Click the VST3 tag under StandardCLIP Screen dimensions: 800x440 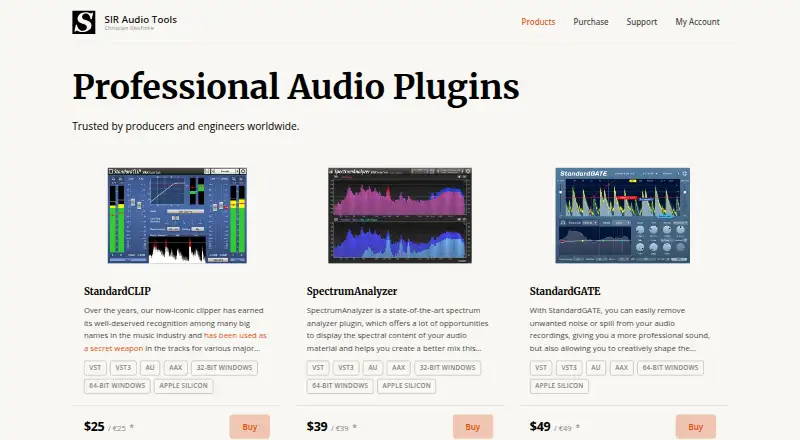point(123,368)
